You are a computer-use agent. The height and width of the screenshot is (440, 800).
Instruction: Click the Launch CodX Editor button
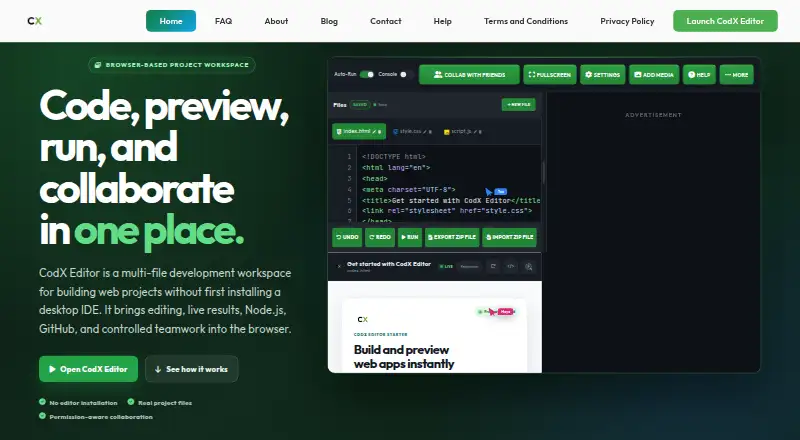(725, 21)
